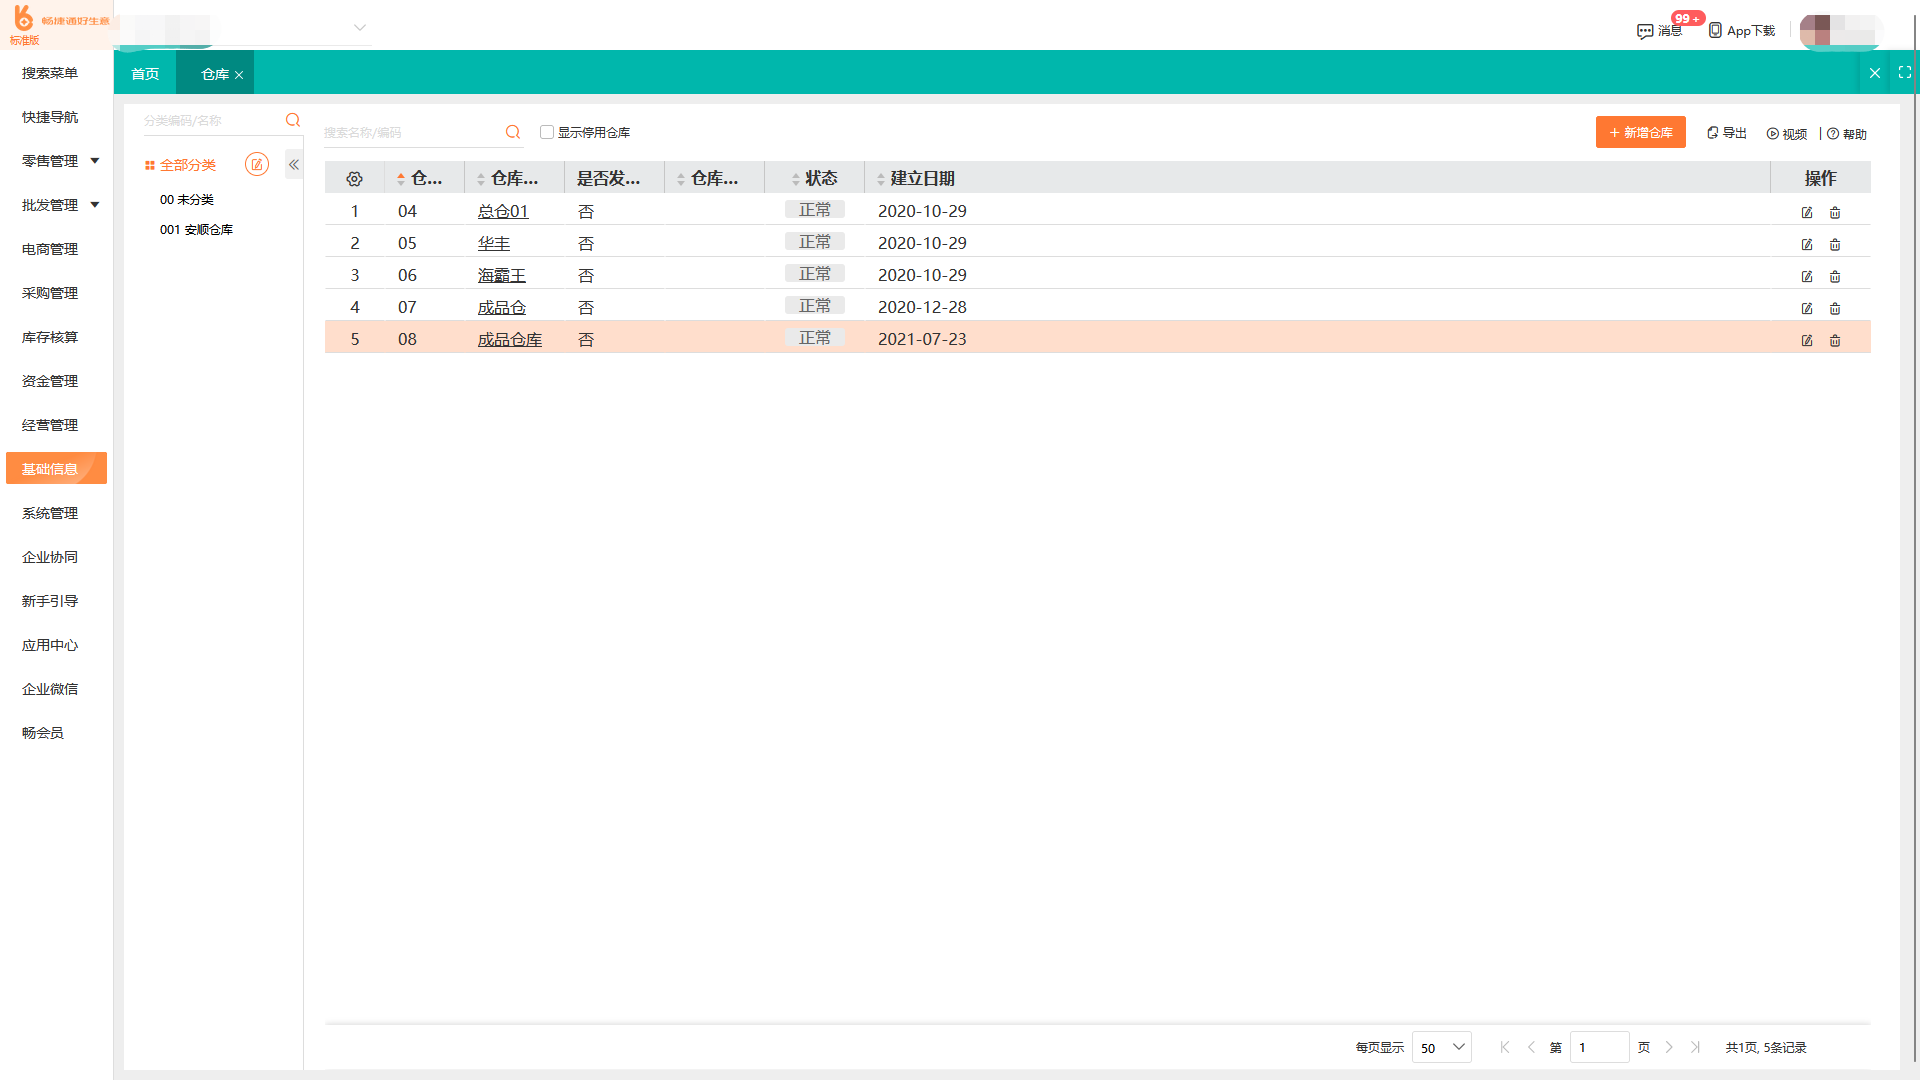1920x1080 pixels.
Task: Select page size 50 dropdown
Action: [x=1440, y=1047]
